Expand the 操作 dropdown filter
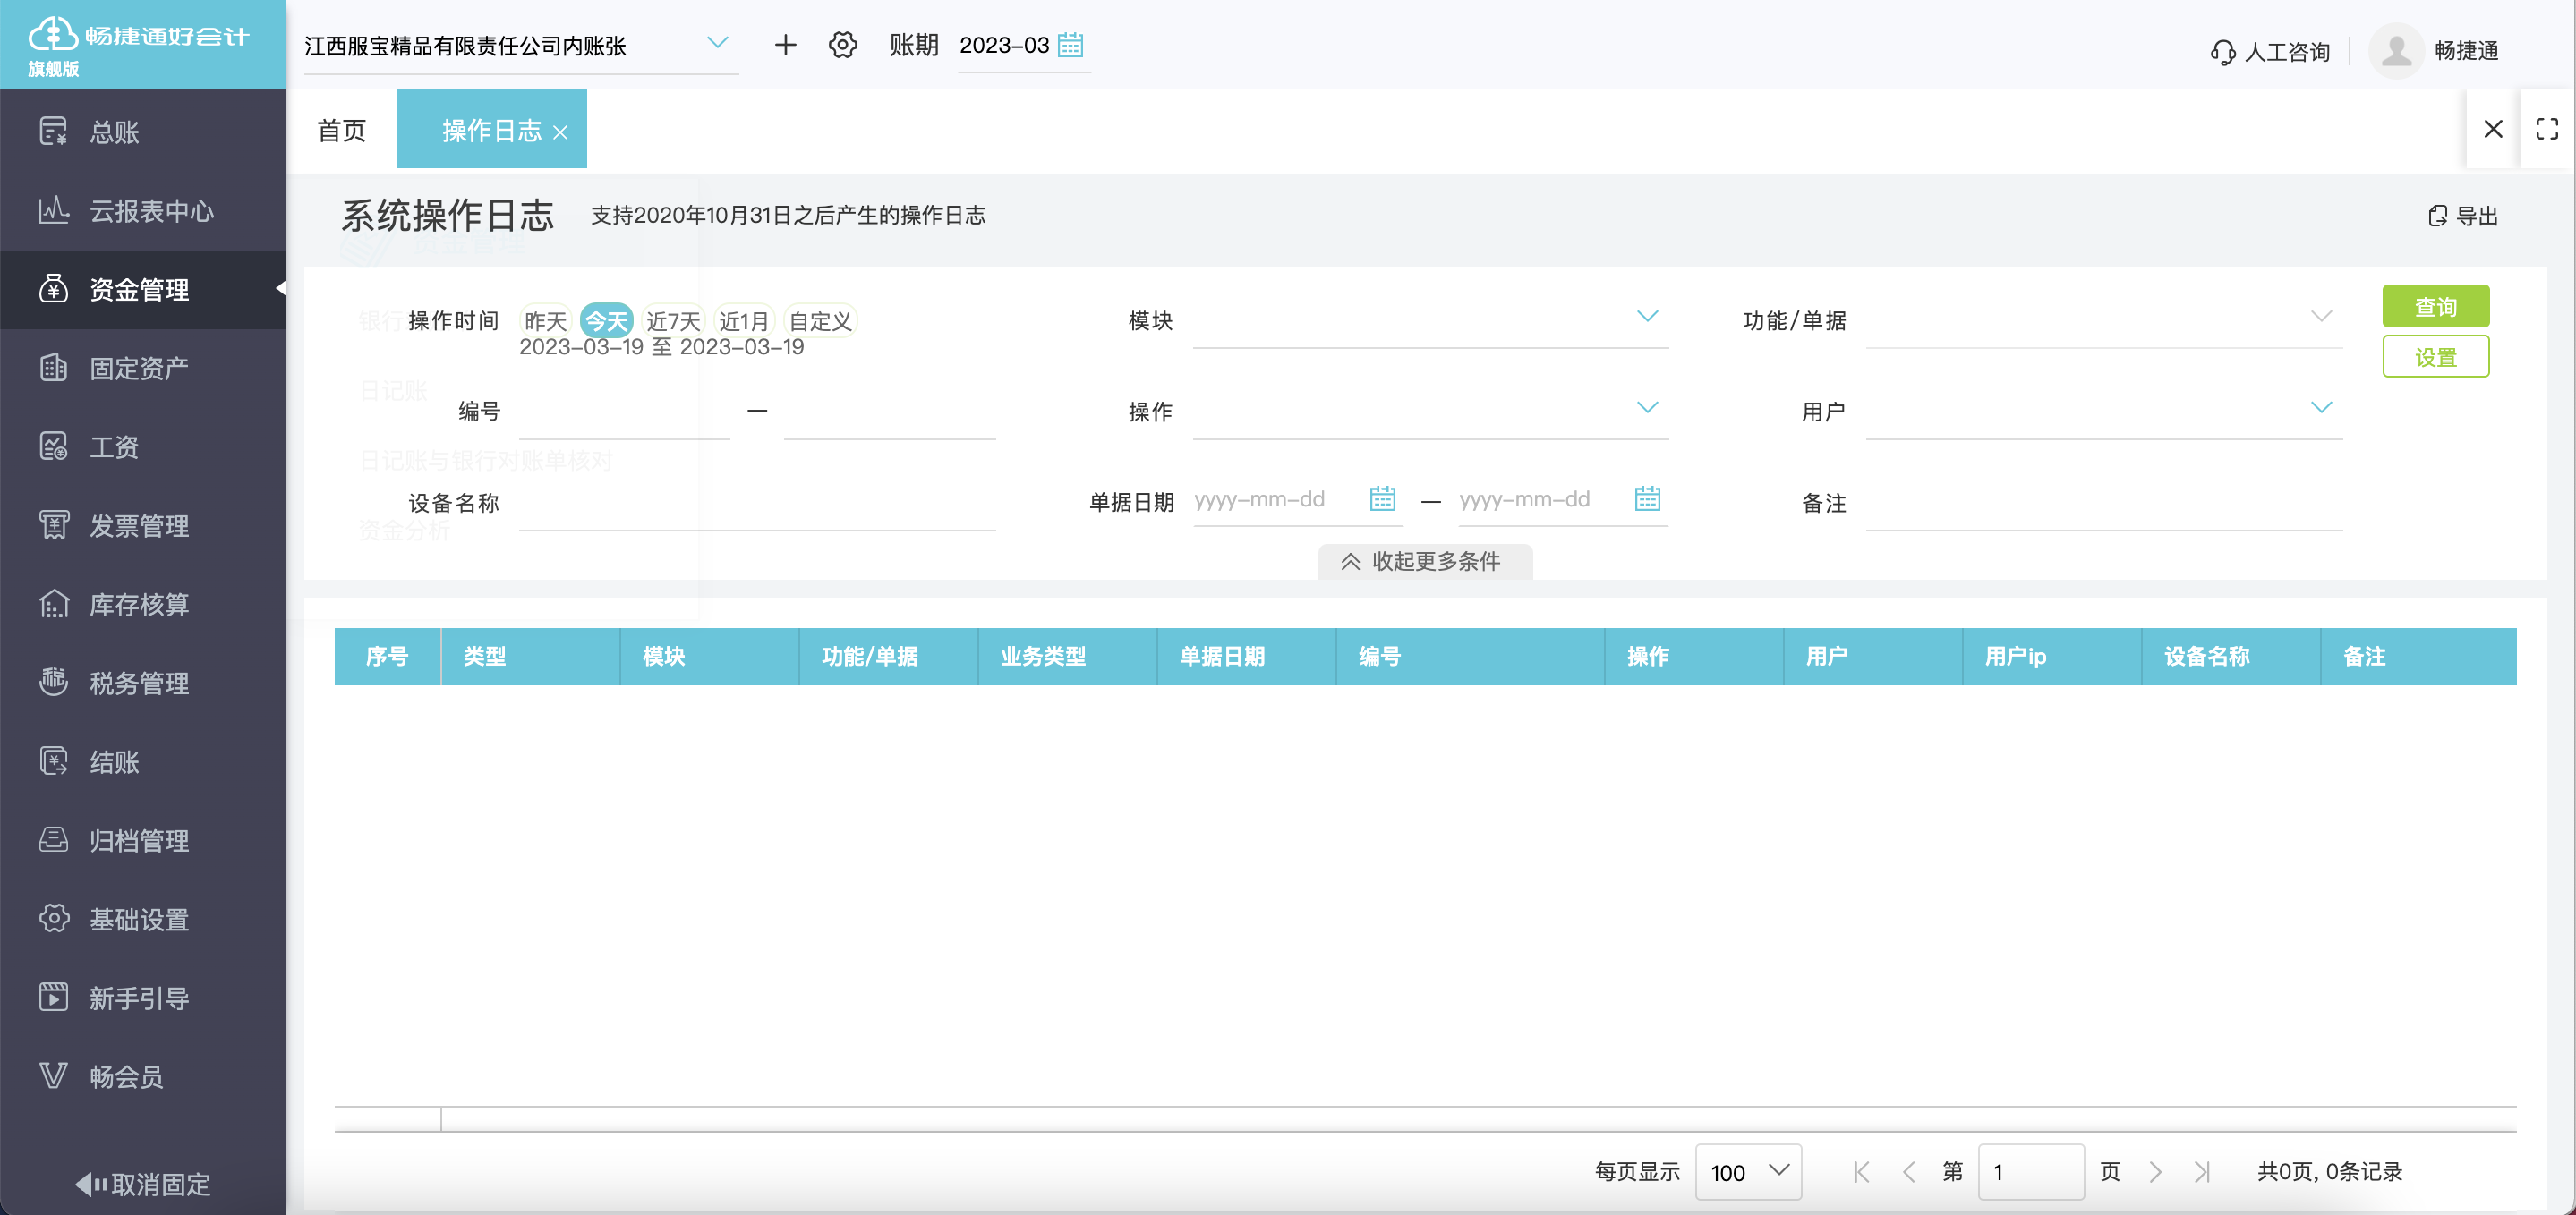Image resolution: width=2576 pixels, height=1215 pixels. 1646,411
